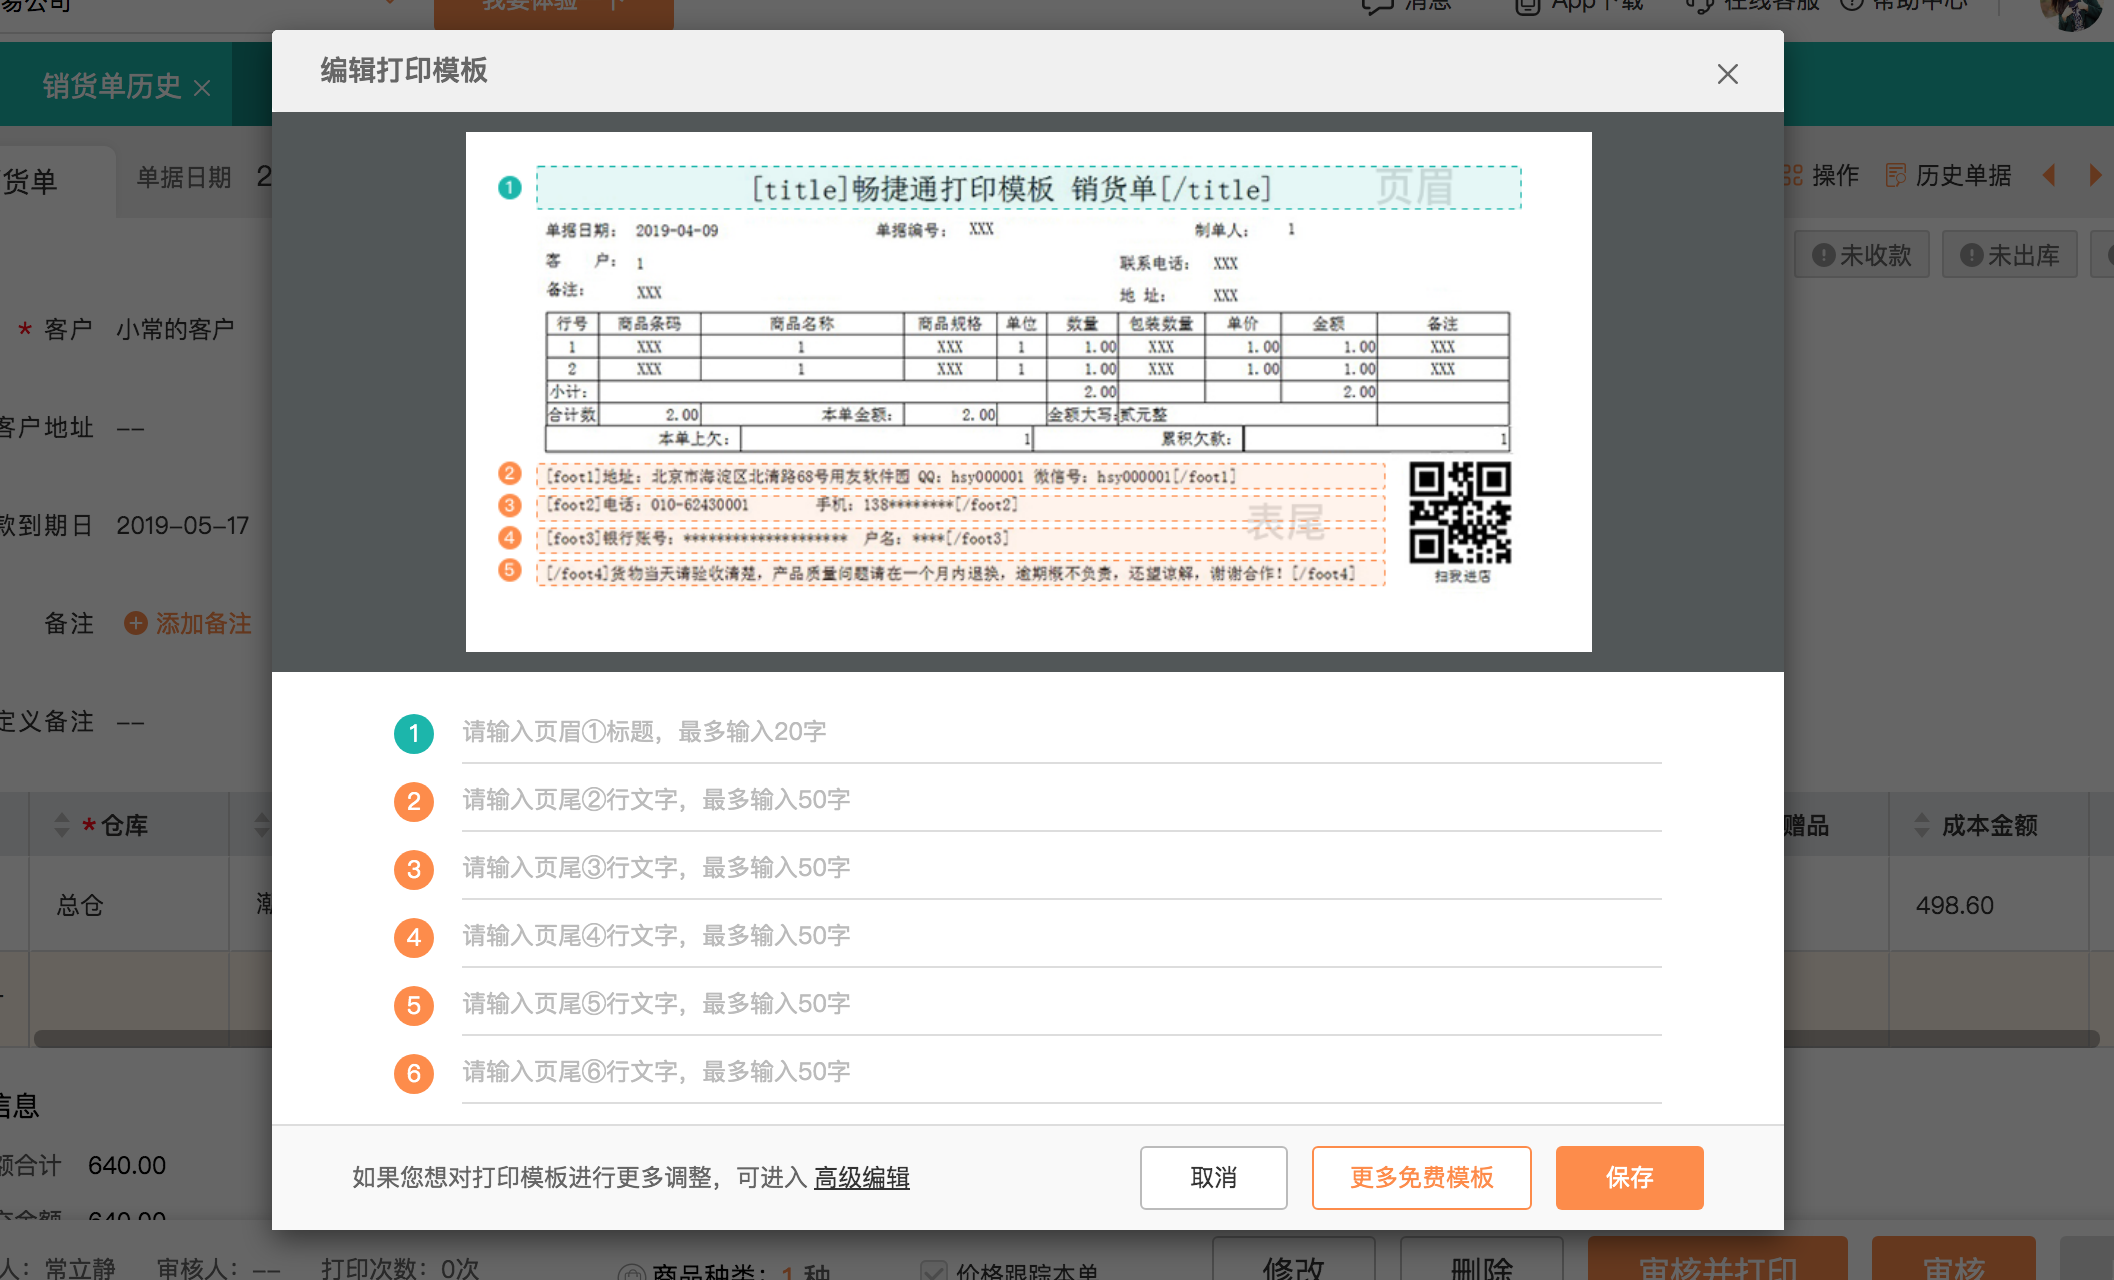Click the close button on print template dialog
The width and height of the screenshot is (2114, 1280).
pyautogui.click(x=1727, y=74)
